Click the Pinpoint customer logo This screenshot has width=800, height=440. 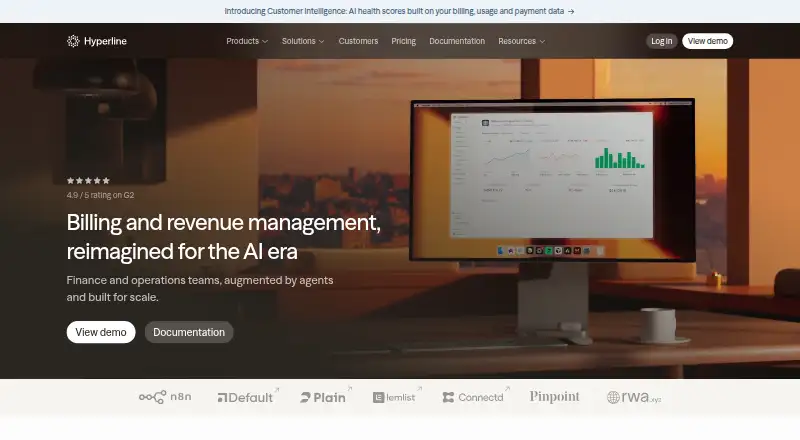(x=554, y=397)
